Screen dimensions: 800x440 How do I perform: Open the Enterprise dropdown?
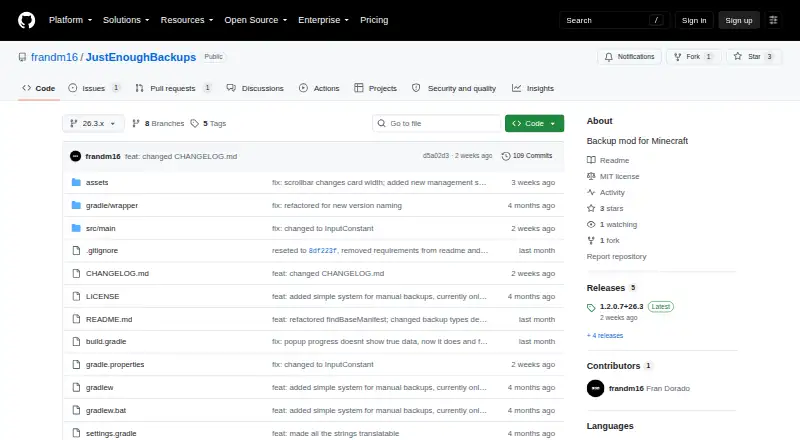click(323, 20)
